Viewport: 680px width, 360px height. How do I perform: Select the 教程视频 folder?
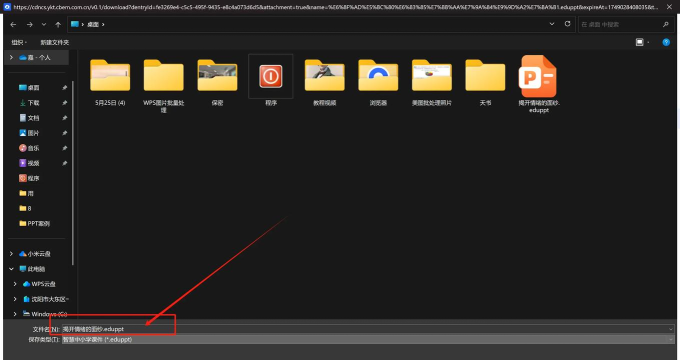click(324, 82)
